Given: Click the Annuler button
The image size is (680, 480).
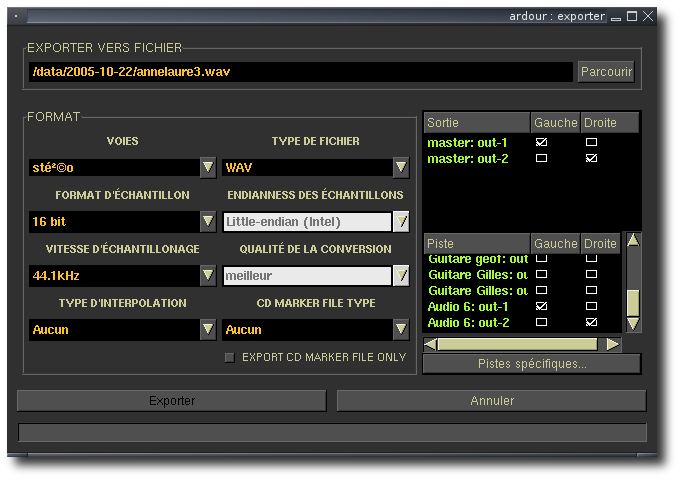Looking at the screenshot, I should 491,401.
